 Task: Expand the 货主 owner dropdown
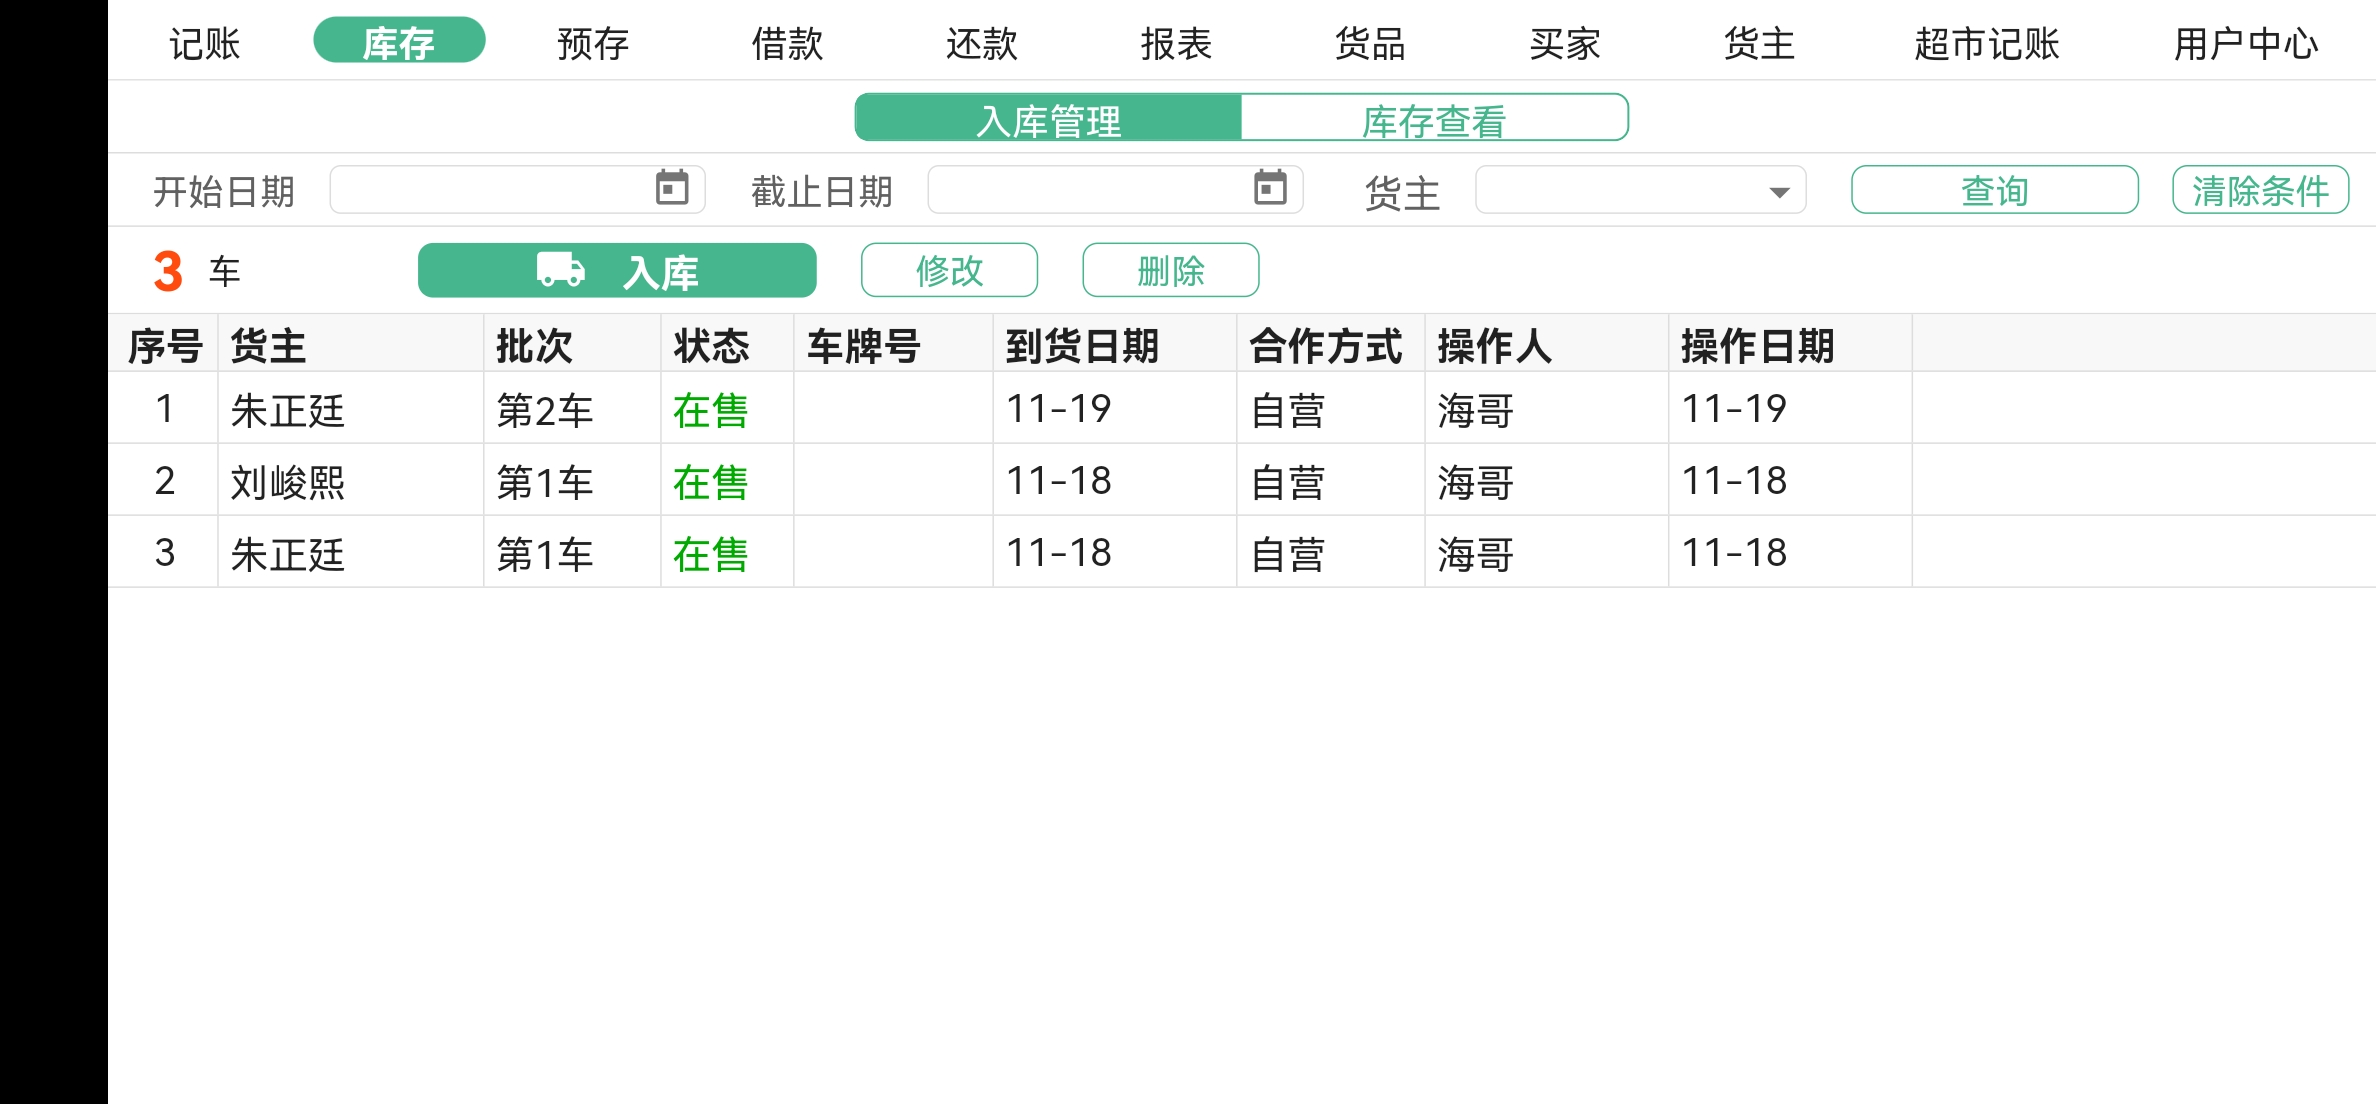[1639, 190]
